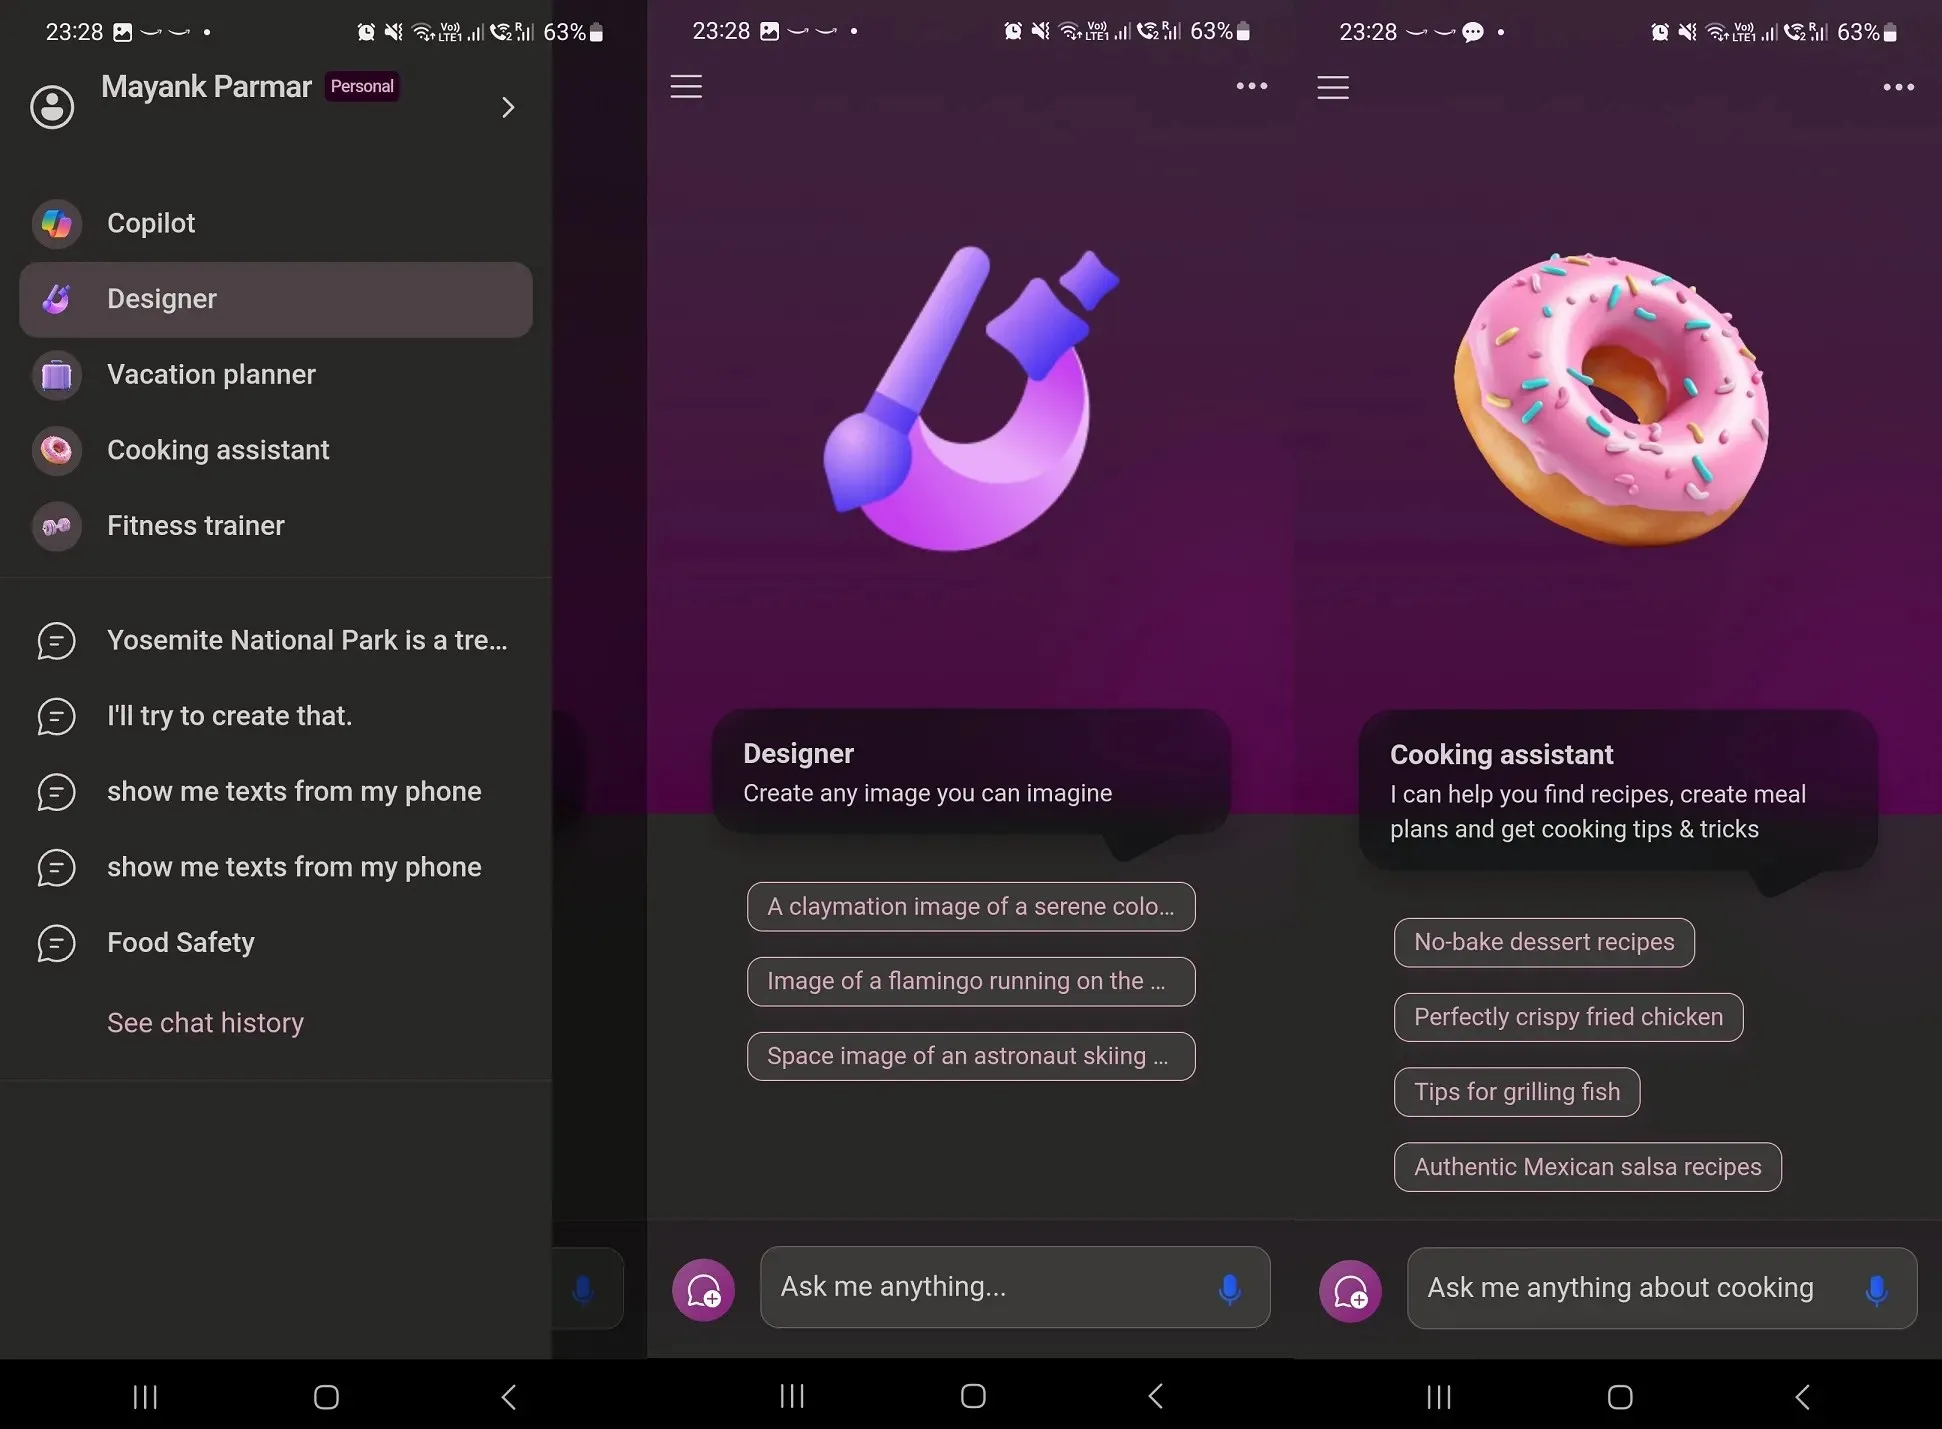Open Food Safety conversation
This screenshot has height=1429, width=1942.
coord(181,942)
